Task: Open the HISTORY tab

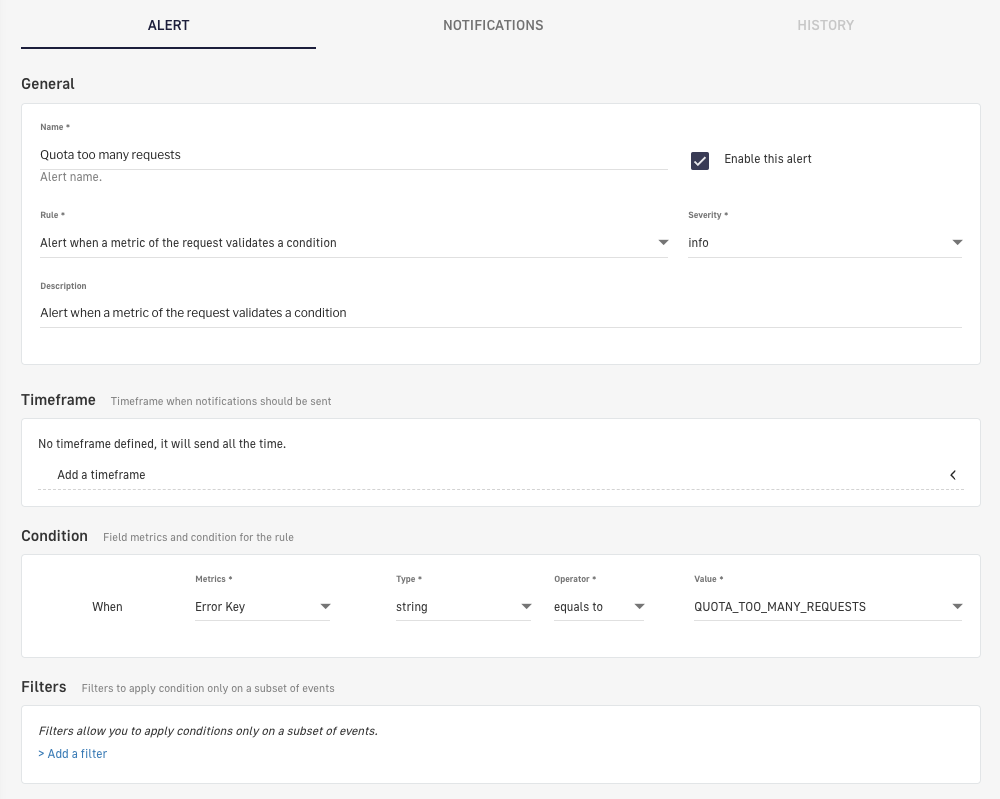Action: 825,25
